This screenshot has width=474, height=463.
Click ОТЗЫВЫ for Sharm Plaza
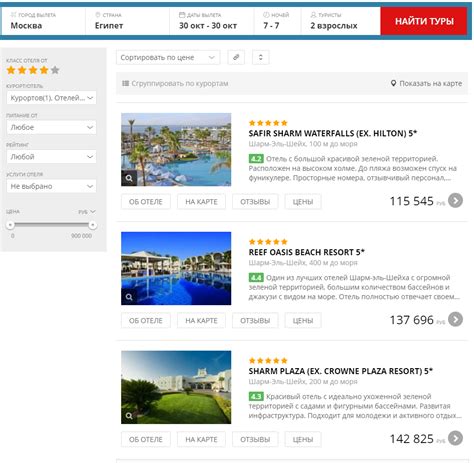(x=255, y=439)
